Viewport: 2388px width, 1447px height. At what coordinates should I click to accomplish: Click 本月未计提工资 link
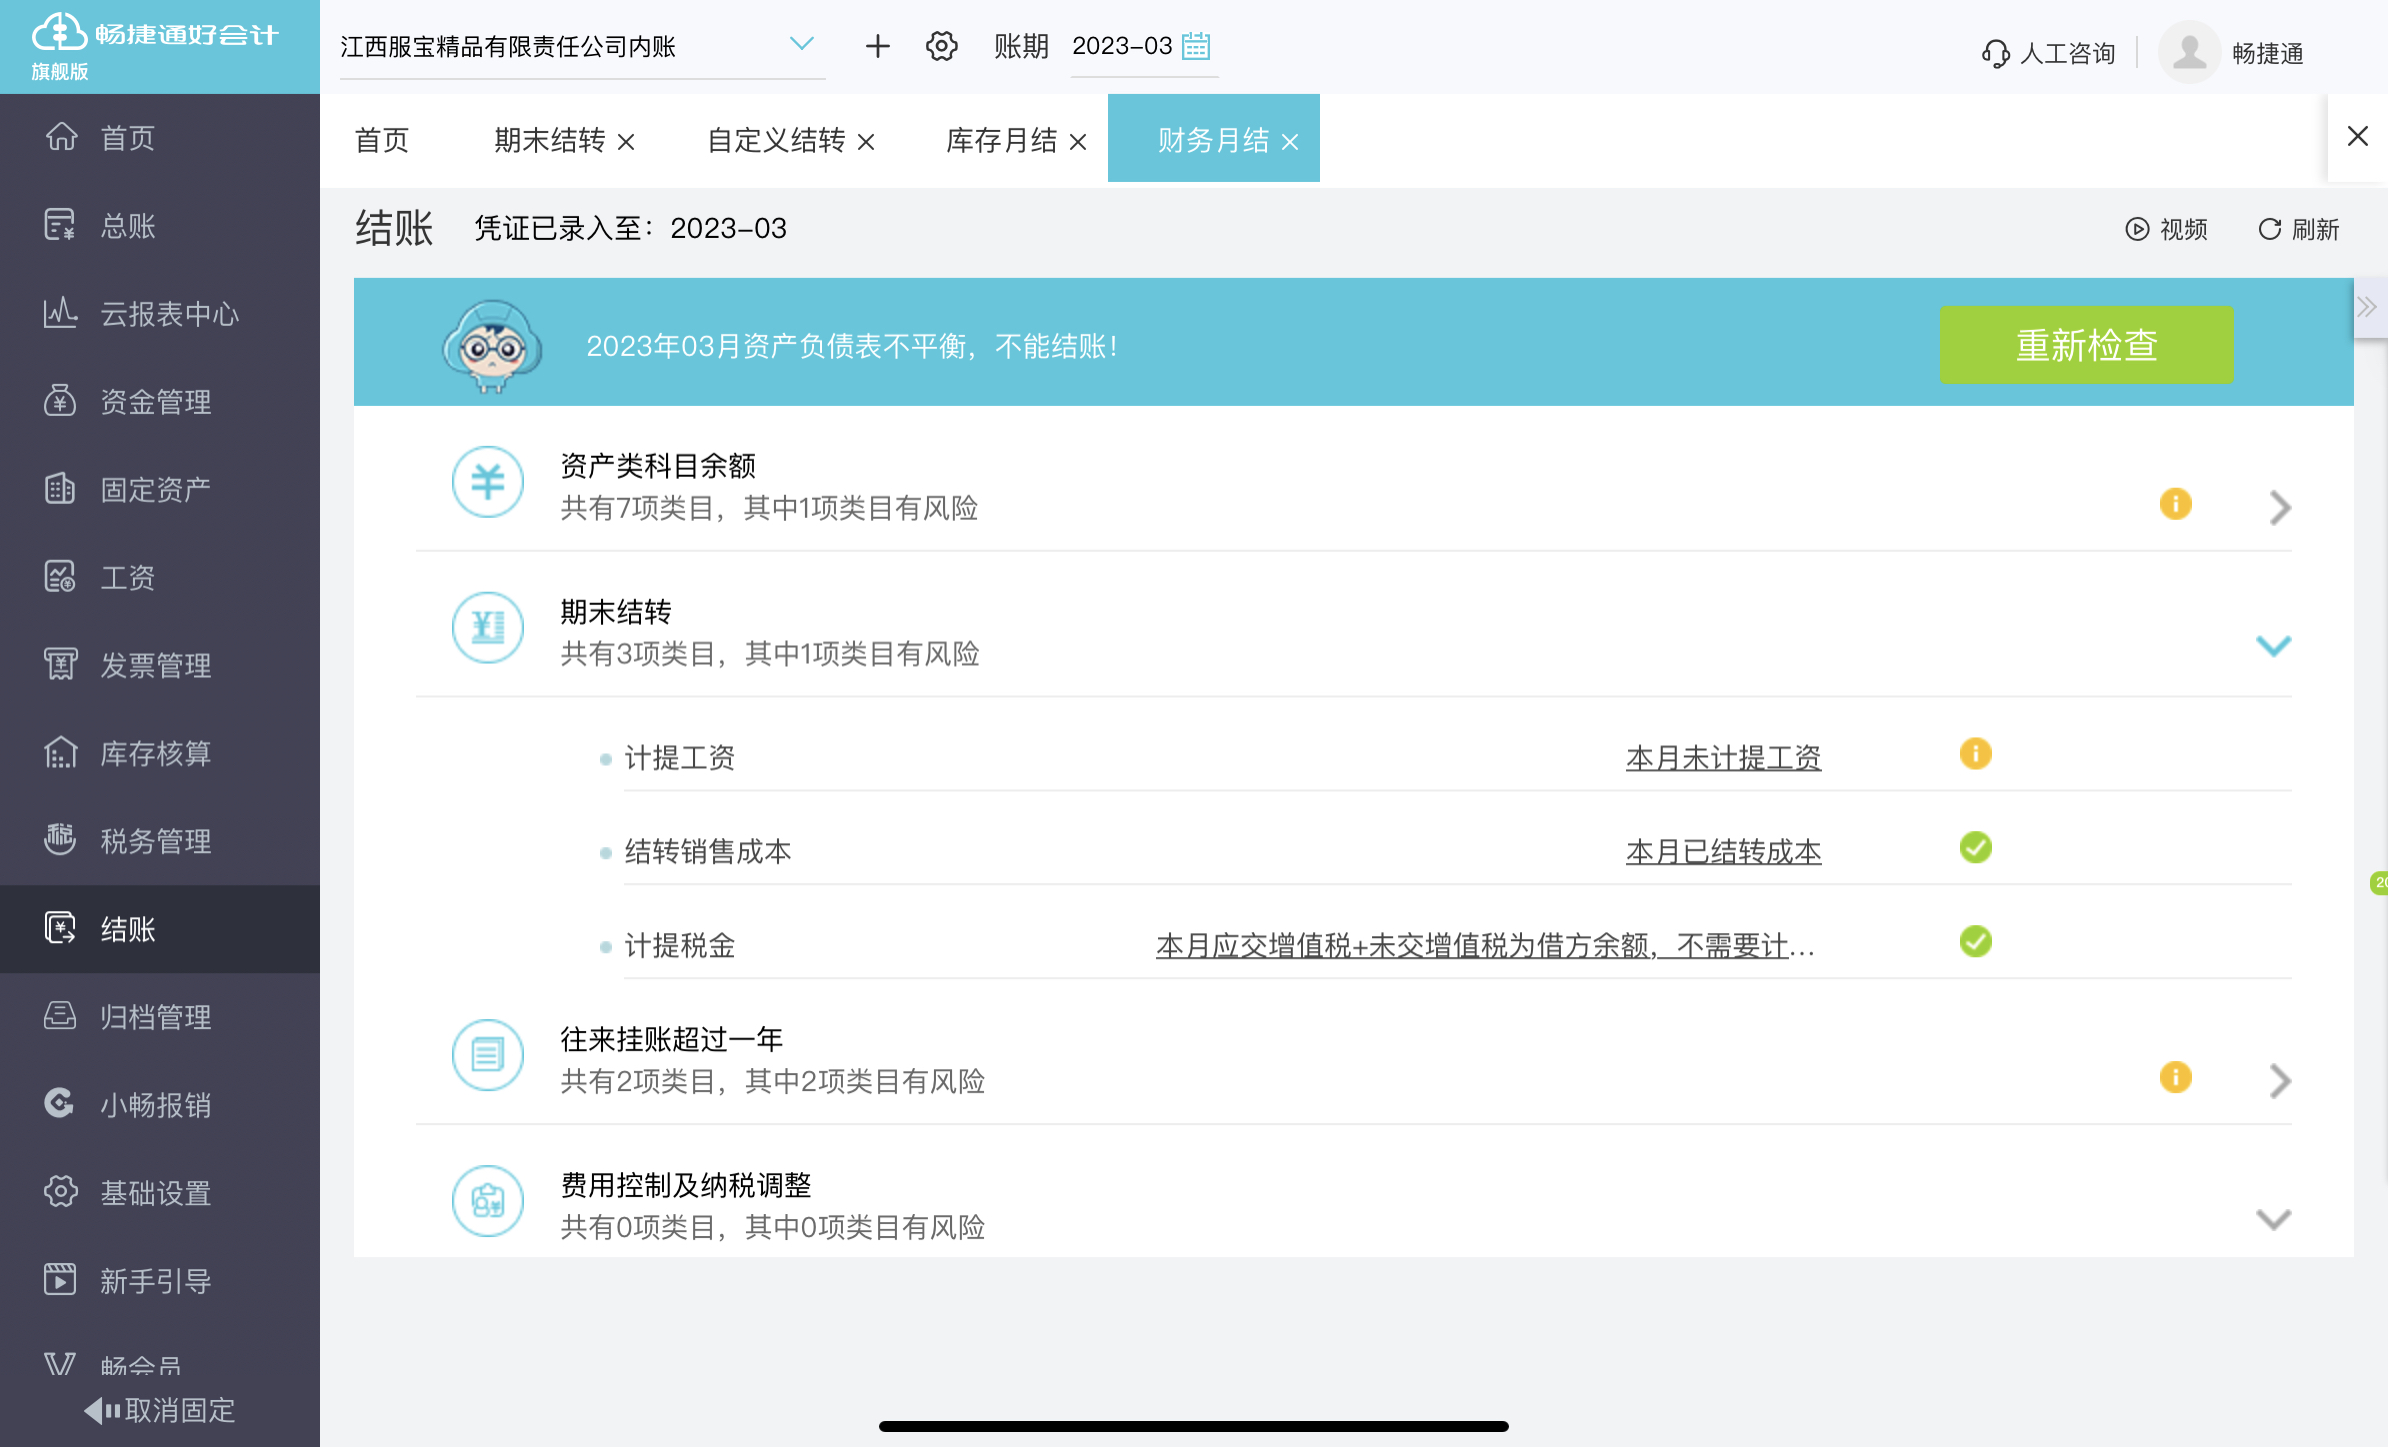point(1723,756)
